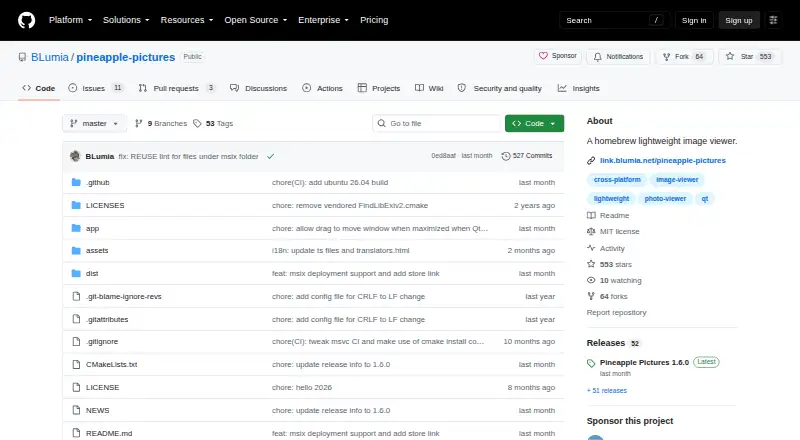800x440 pixels.
Task: Open the 527 Commits history link
Action: [527, 156]
